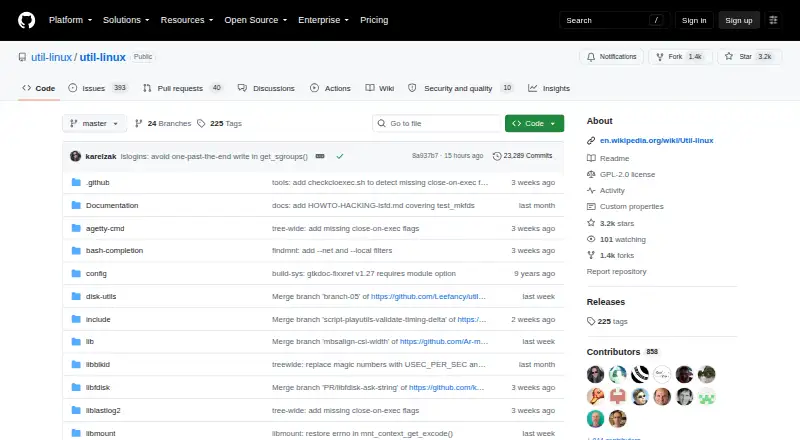Open the disk-utils commit github.com/Leefancy link

428,297
